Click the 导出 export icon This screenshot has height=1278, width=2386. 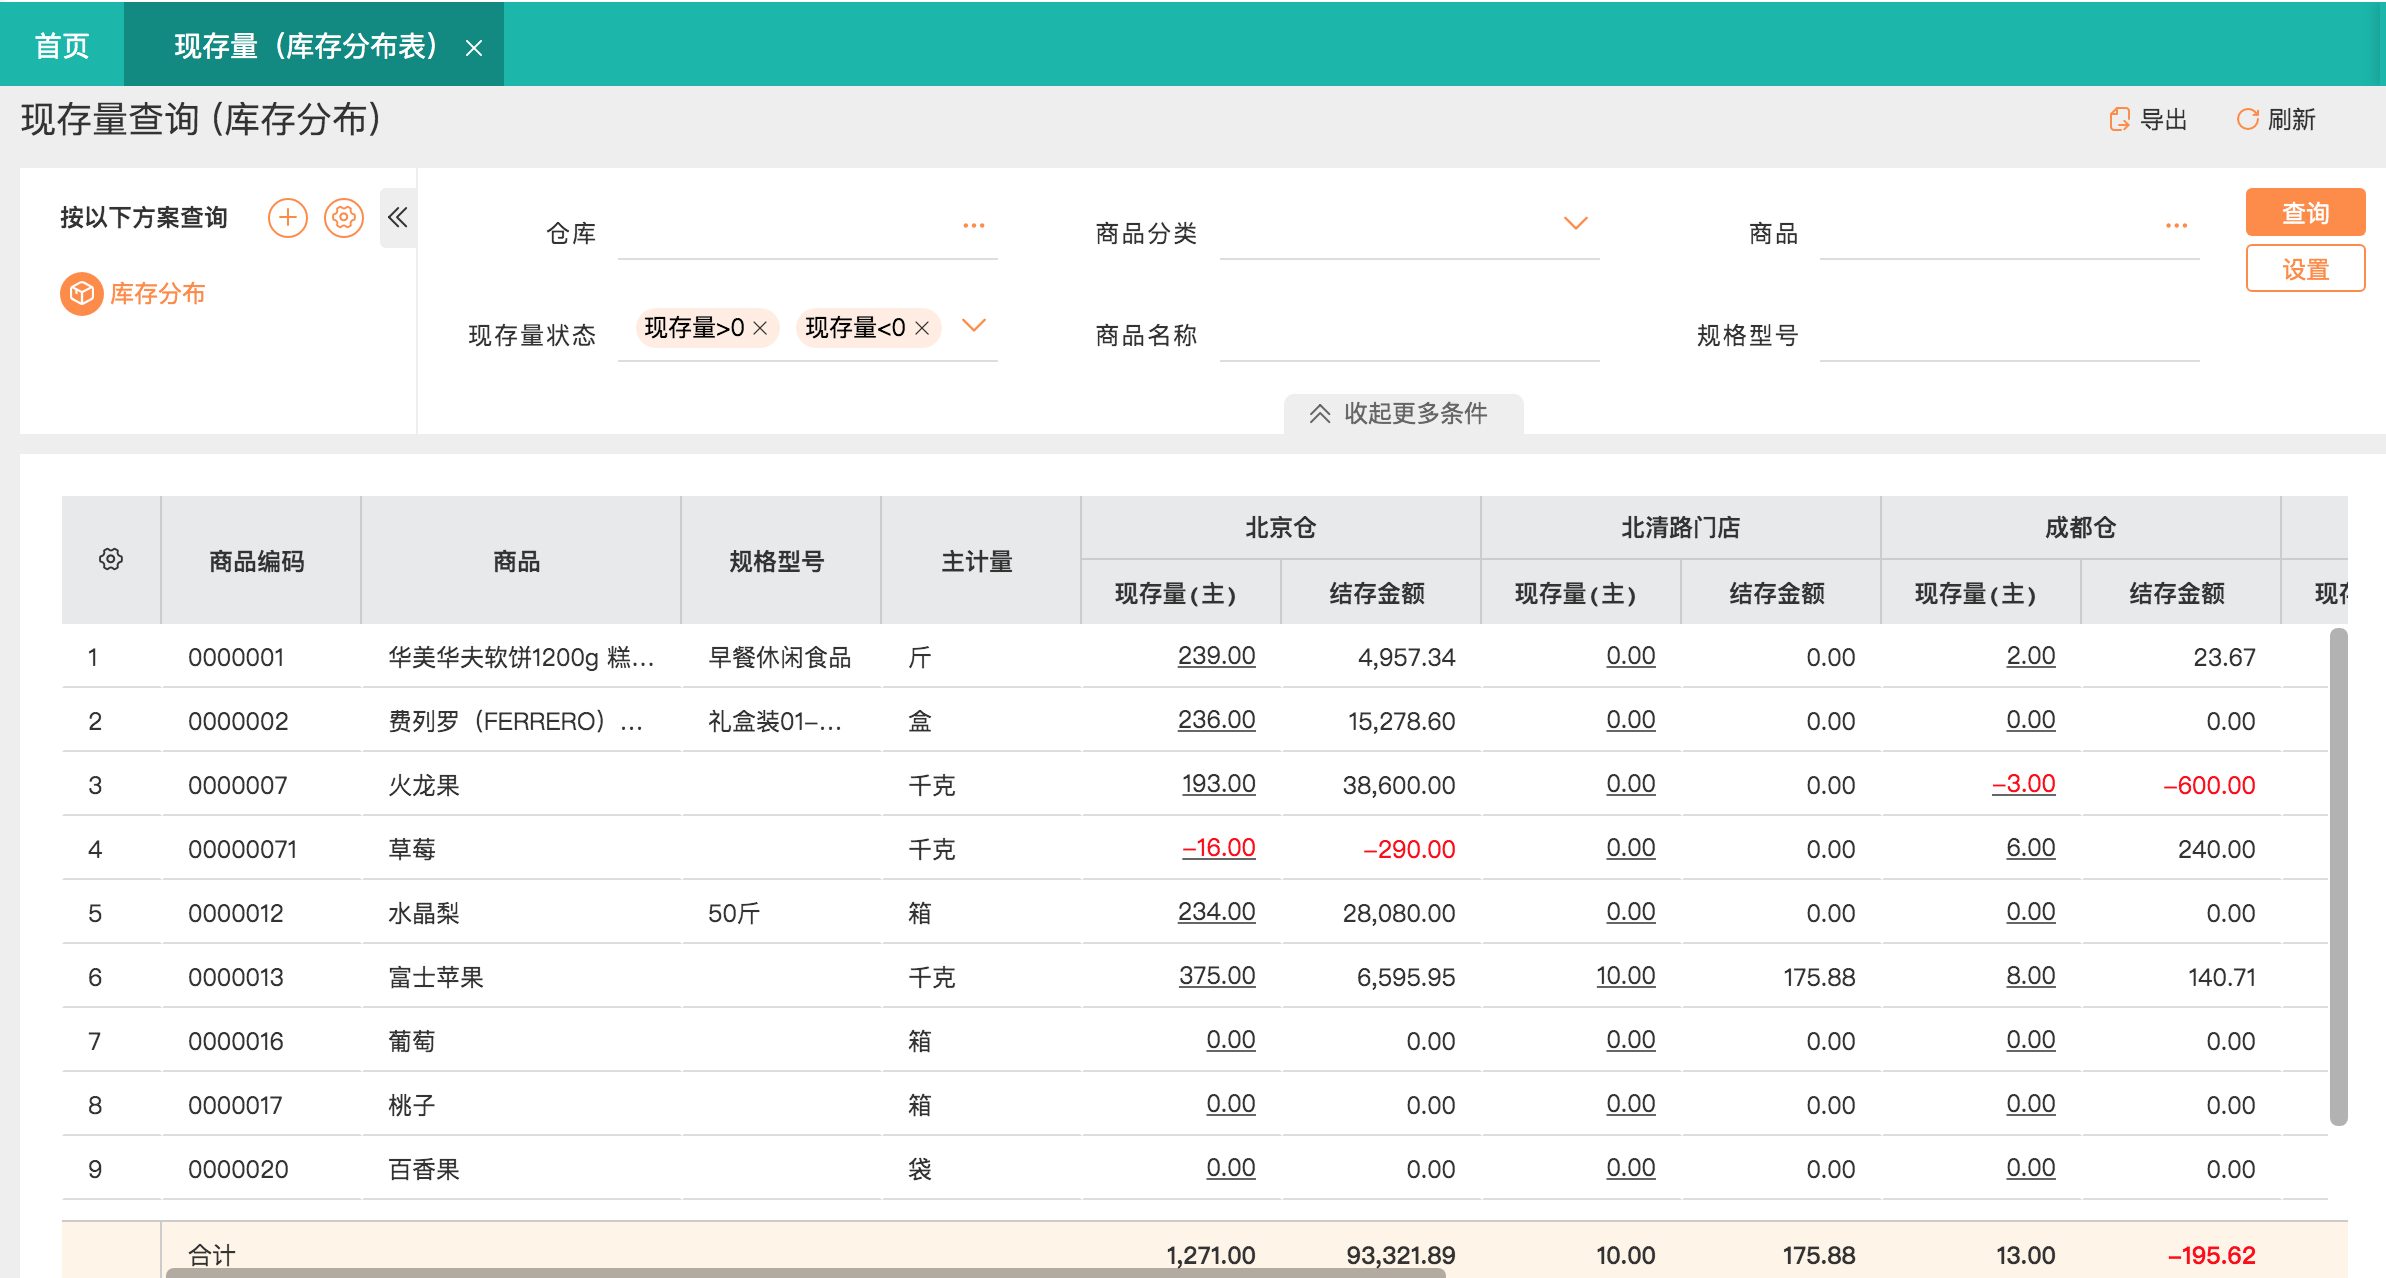2115,125
